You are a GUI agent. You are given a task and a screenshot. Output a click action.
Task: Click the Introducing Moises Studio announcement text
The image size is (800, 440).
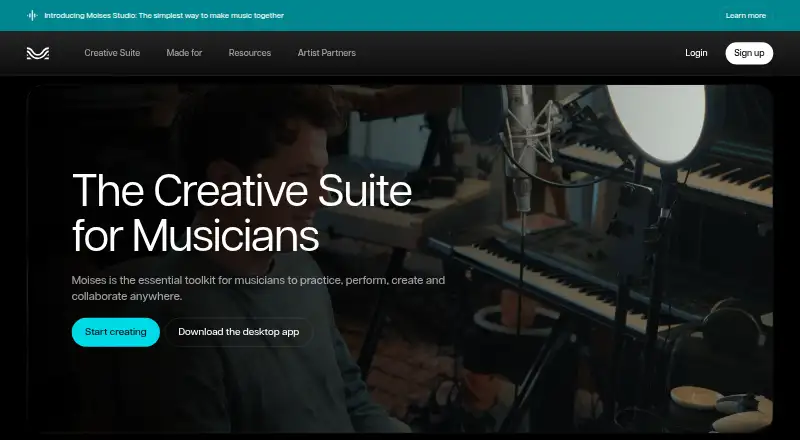164,16
